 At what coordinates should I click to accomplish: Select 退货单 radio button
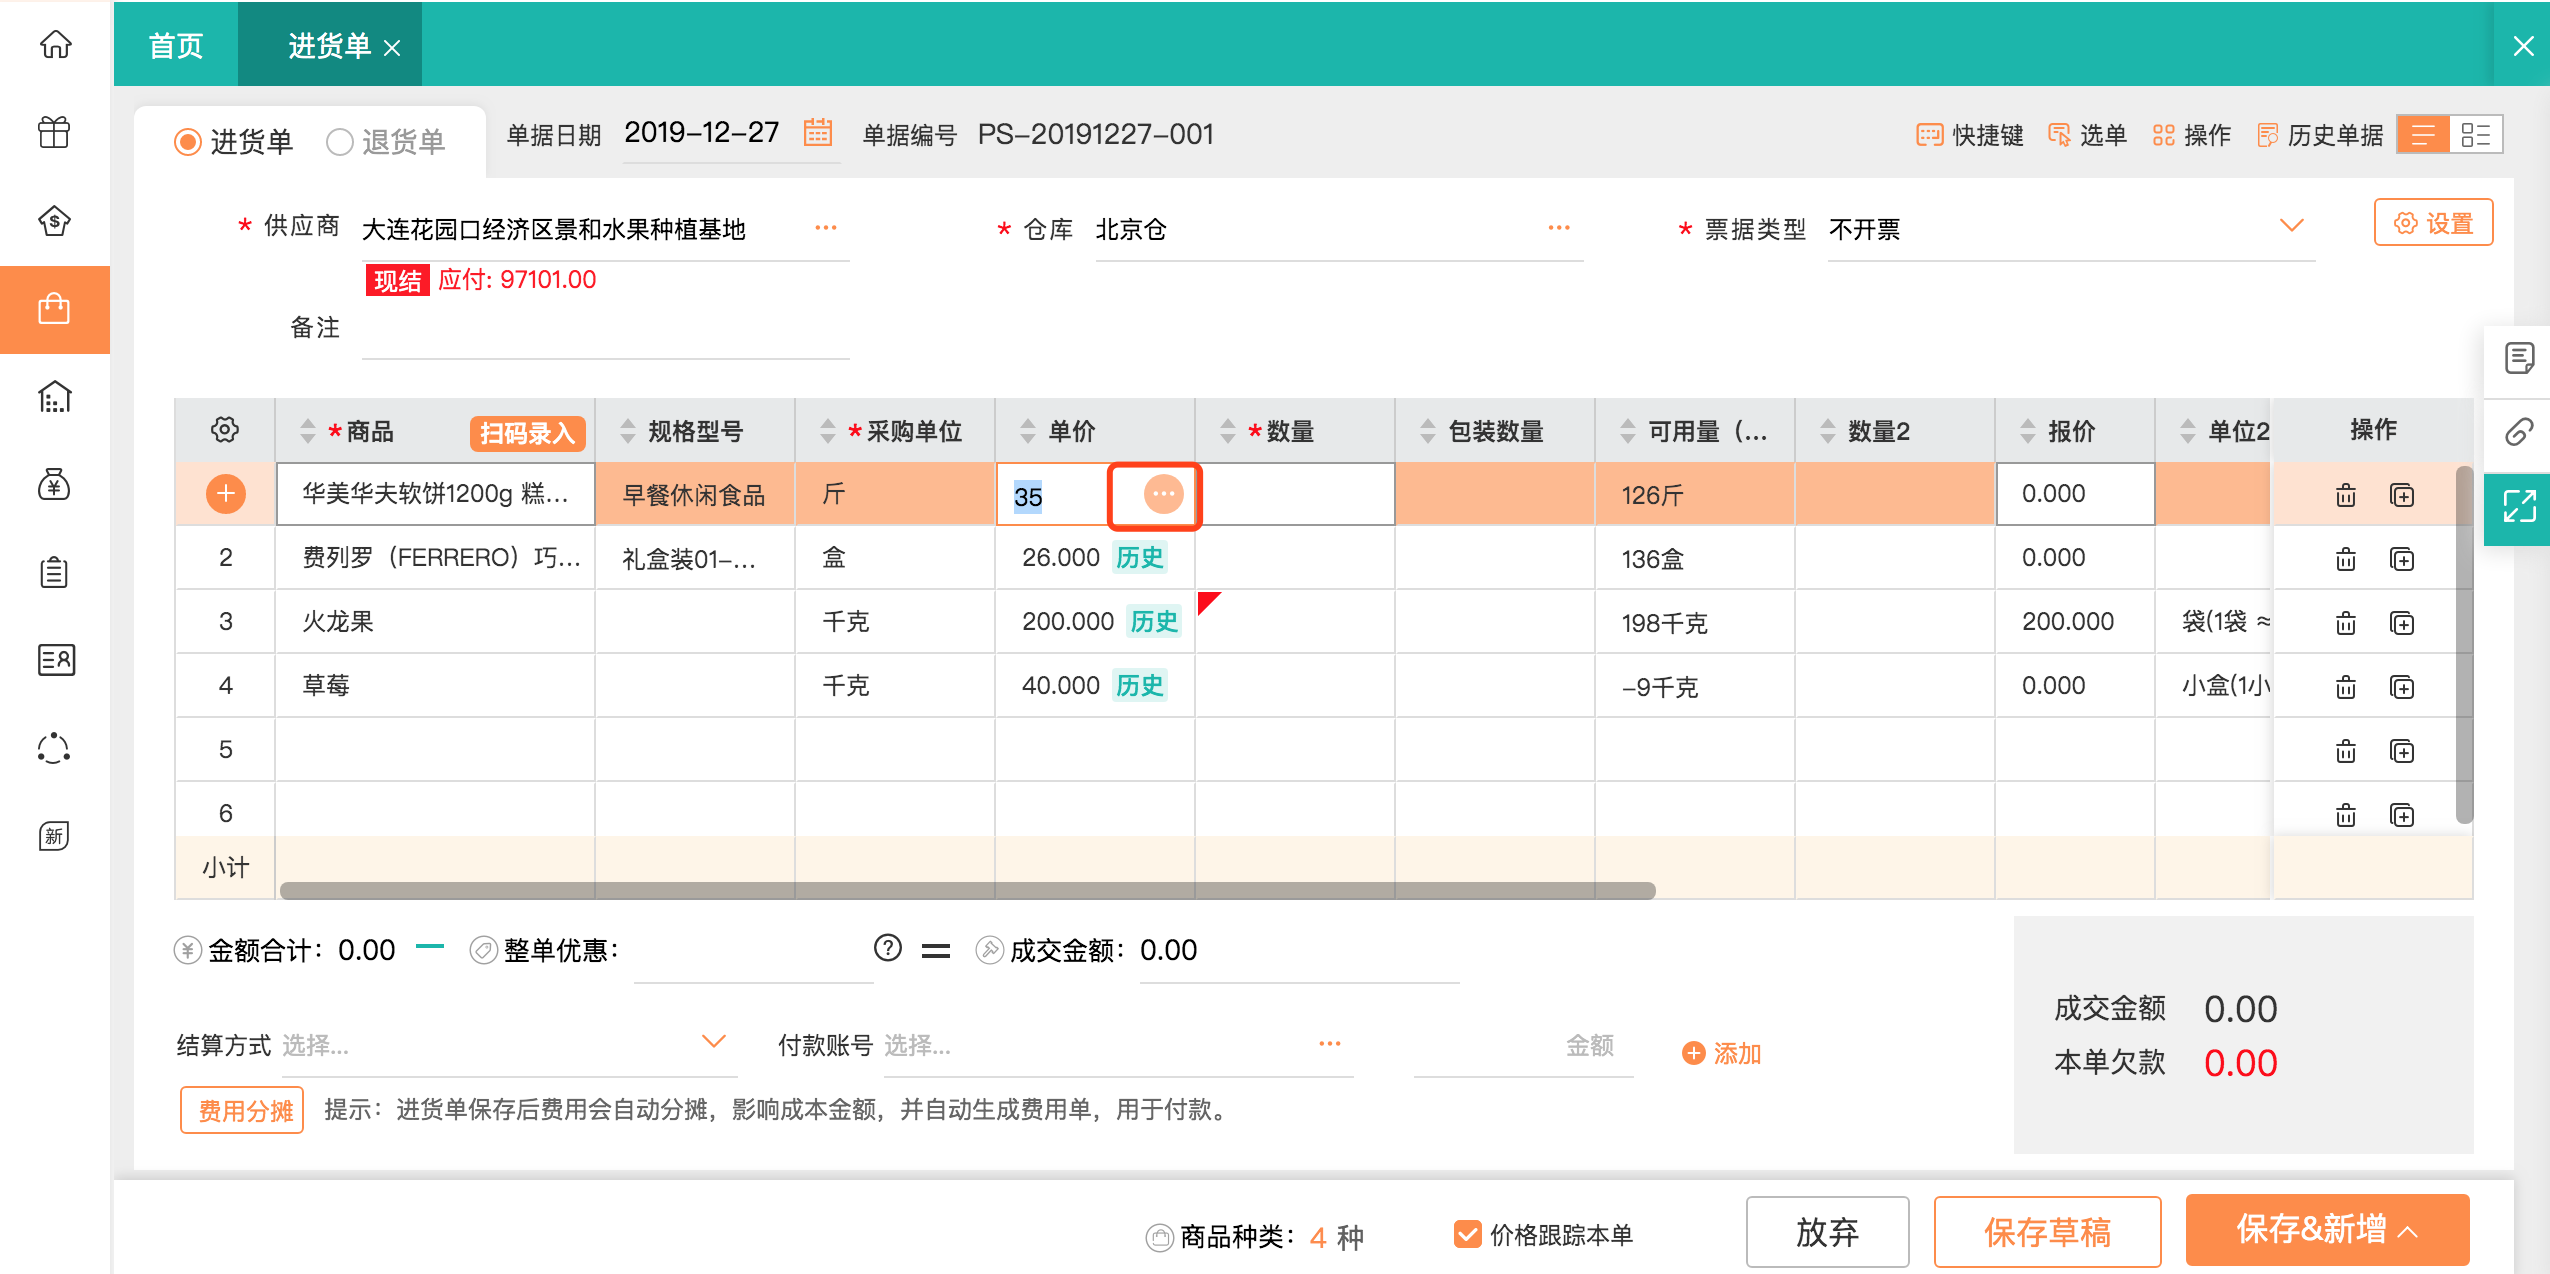(x=342, y=138)
